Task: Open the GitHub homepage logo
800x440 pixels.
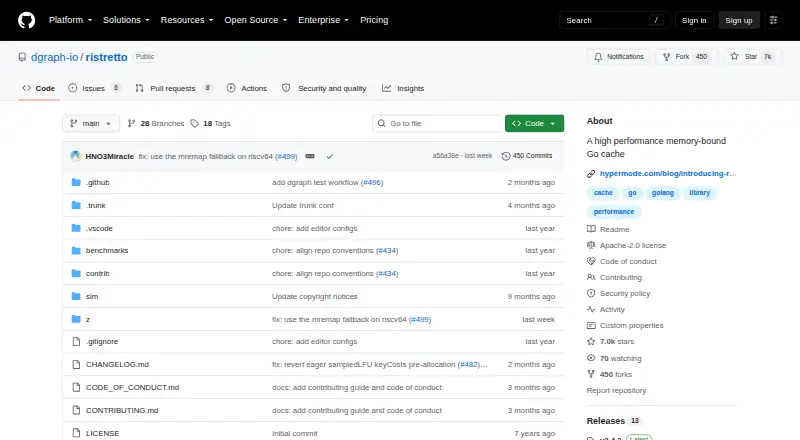Action: tap(27, 20)
